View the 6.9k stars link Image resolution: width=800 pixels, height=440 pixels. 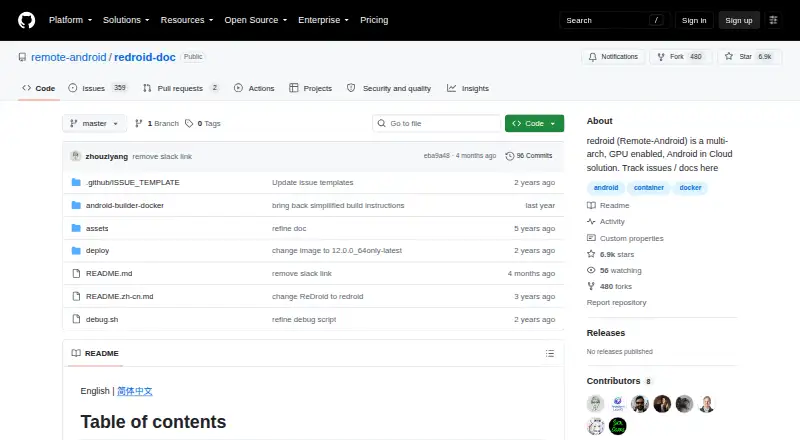611,254
